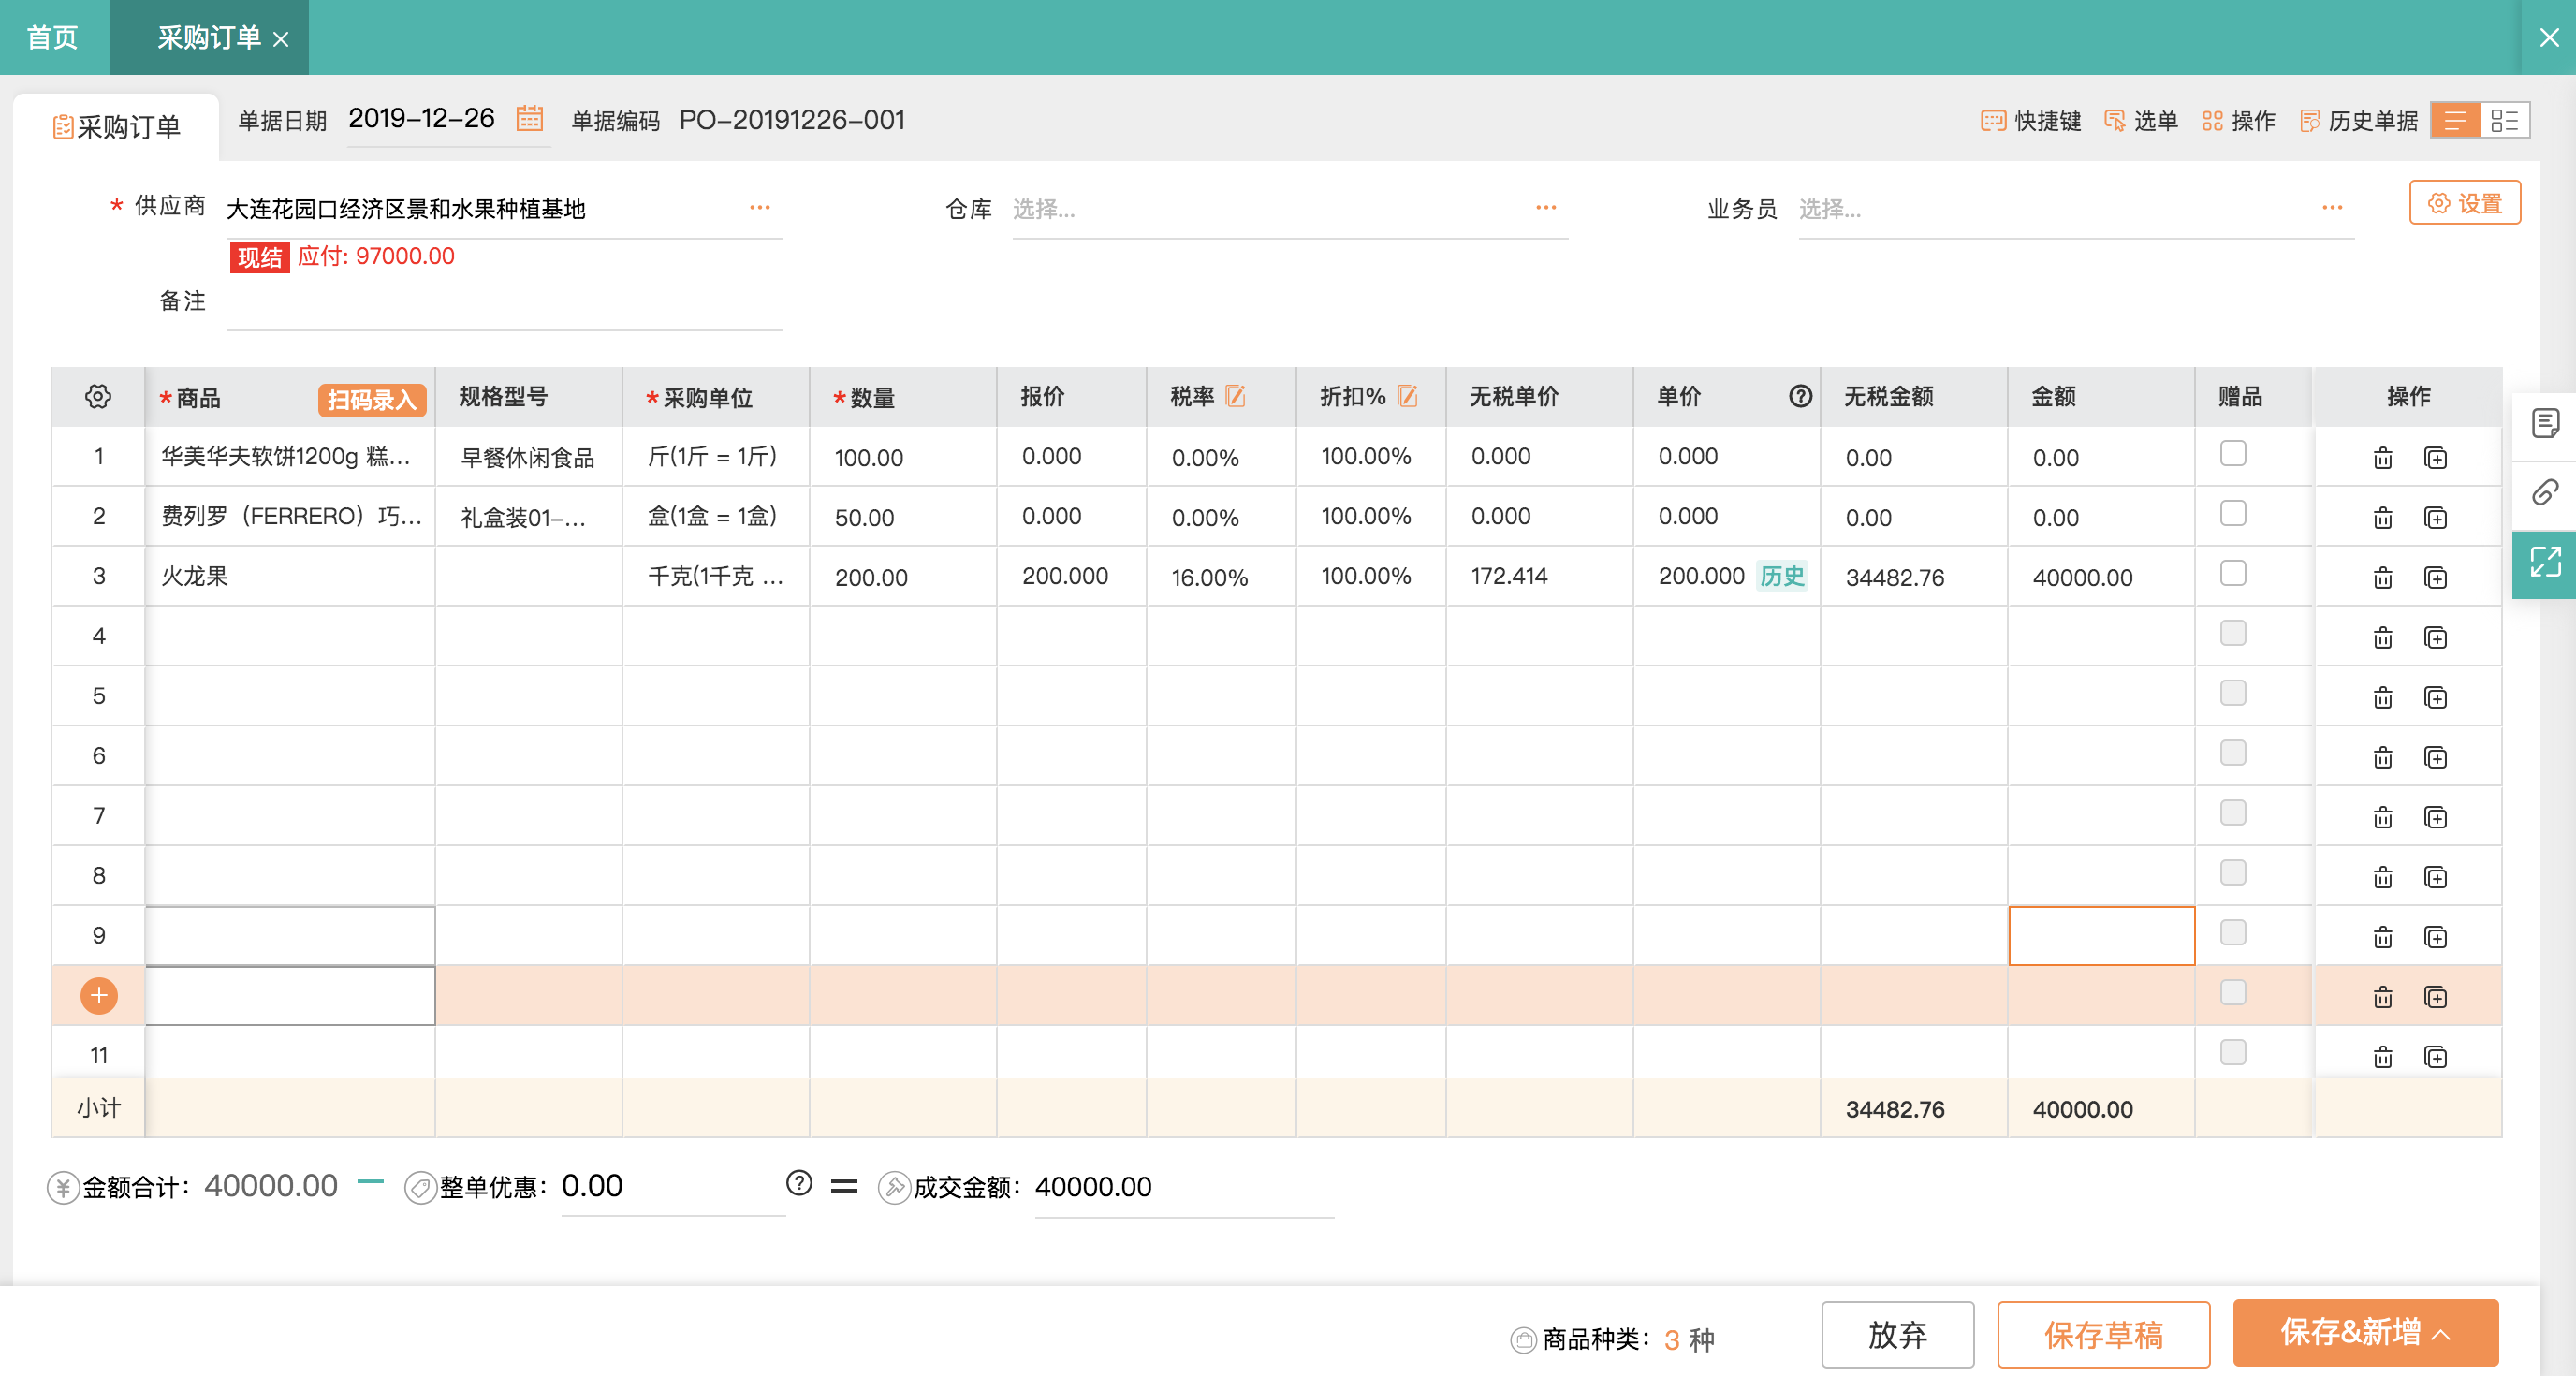Click the 操作 operations icon
The image size is (2576, 1376).
pyautogui.click(x=2249, y=119)
